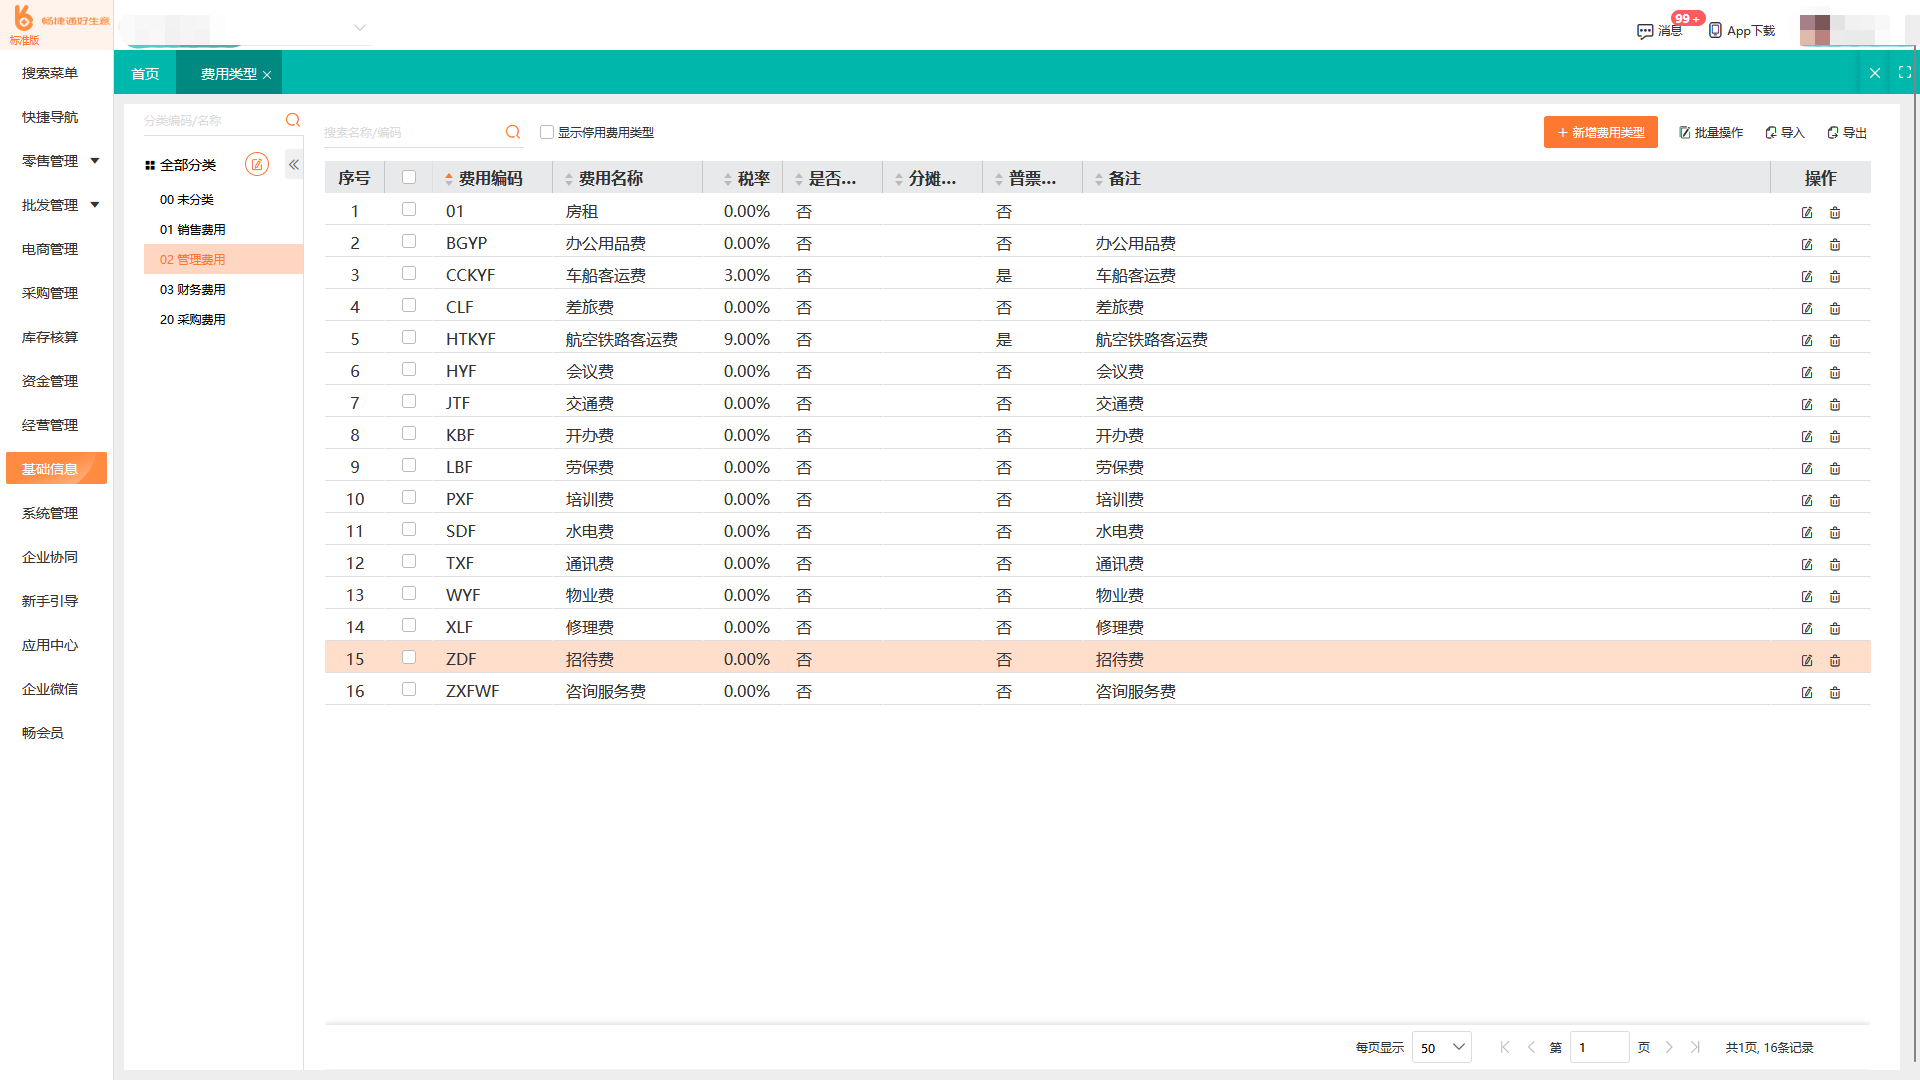The height and width of the screenshot is (1080, 1920).
Task: Click next page navigation arrow
Action: (1665, 1047)
